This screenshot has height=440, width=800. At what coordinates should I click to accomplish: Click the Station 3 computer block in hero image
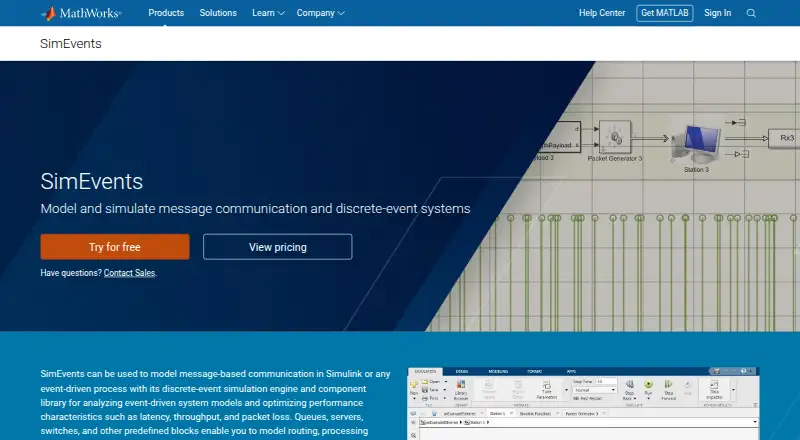click(696, 142)
